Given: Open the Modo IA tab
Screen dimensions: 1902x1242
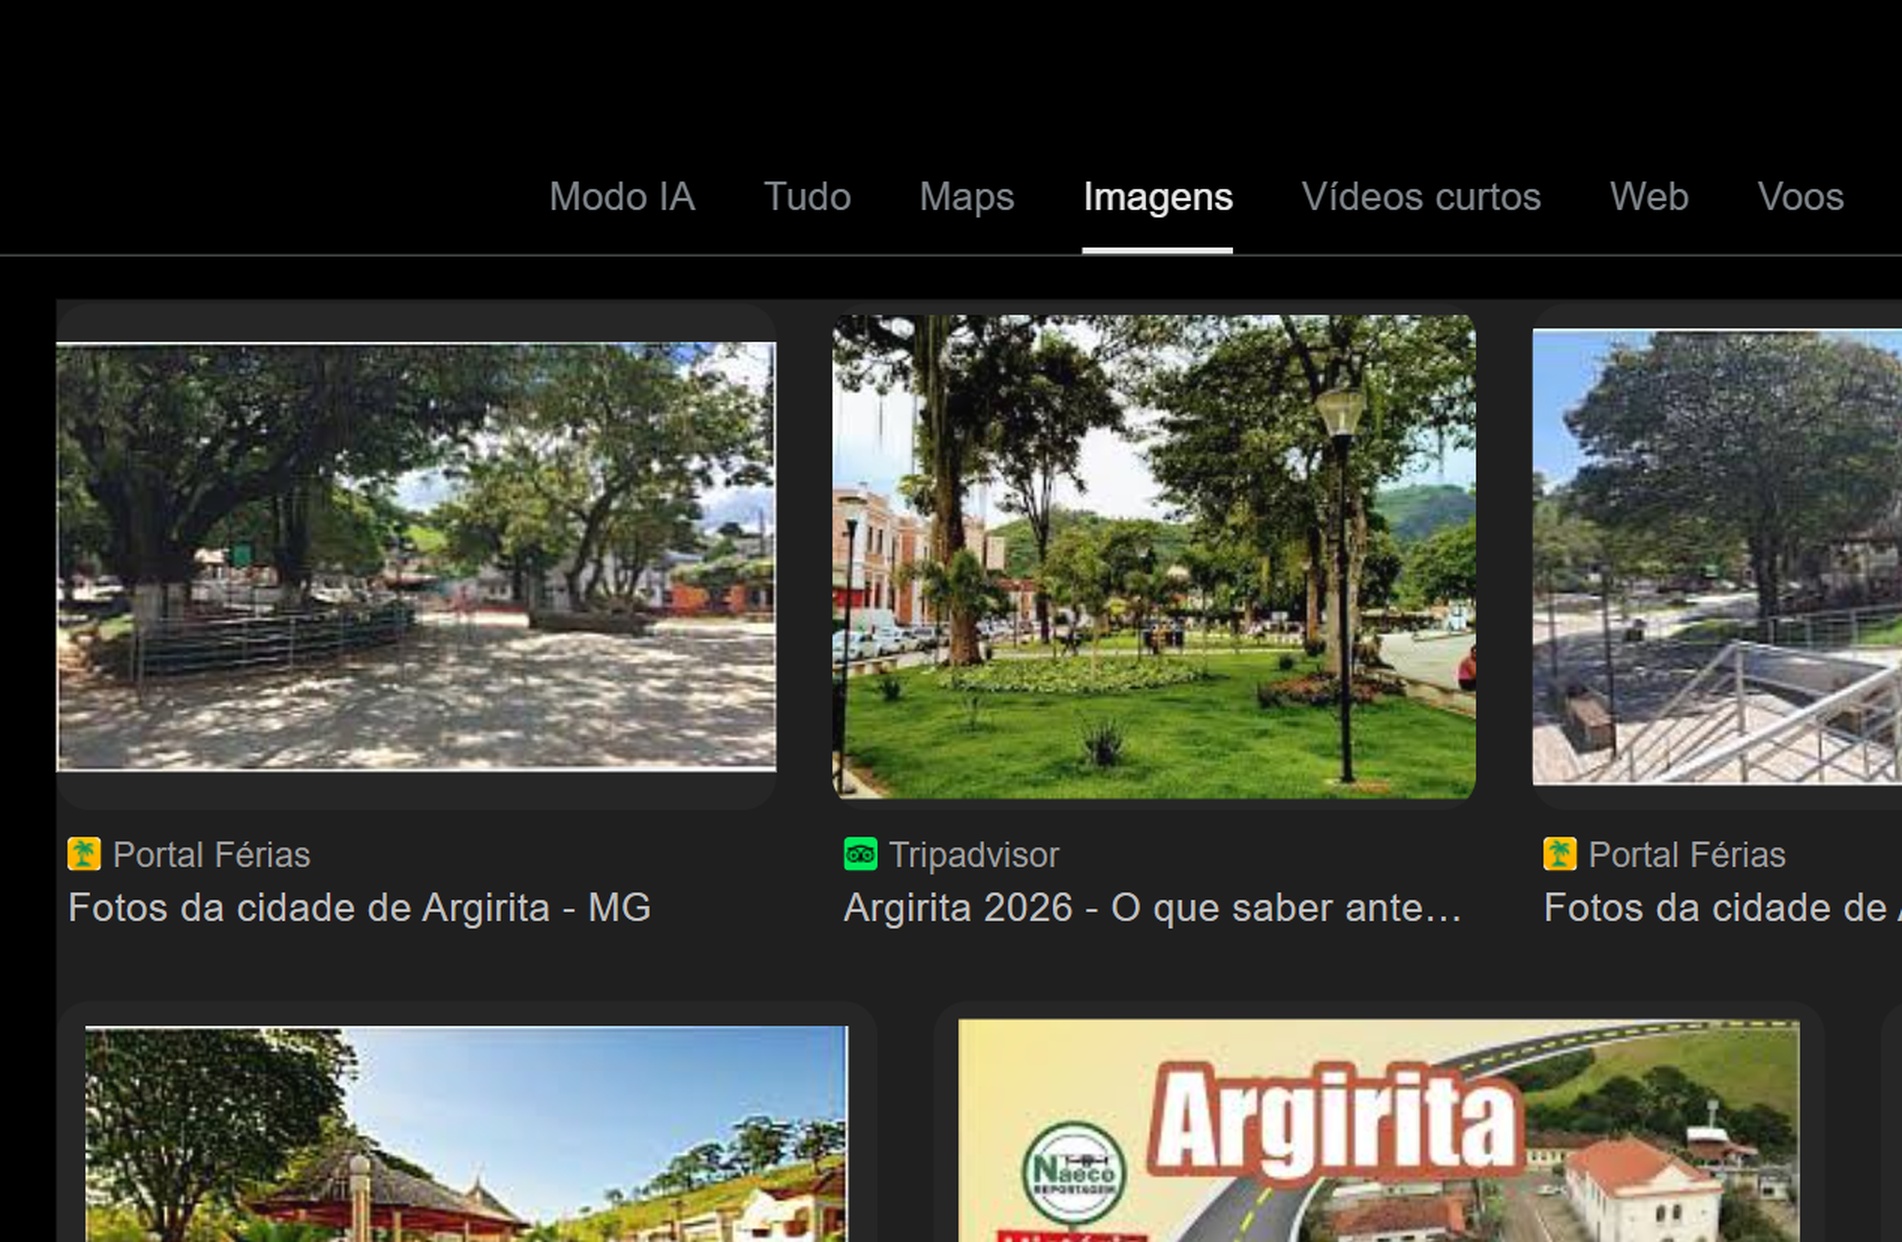Looking at the screenshot, I should pos(621,197).
